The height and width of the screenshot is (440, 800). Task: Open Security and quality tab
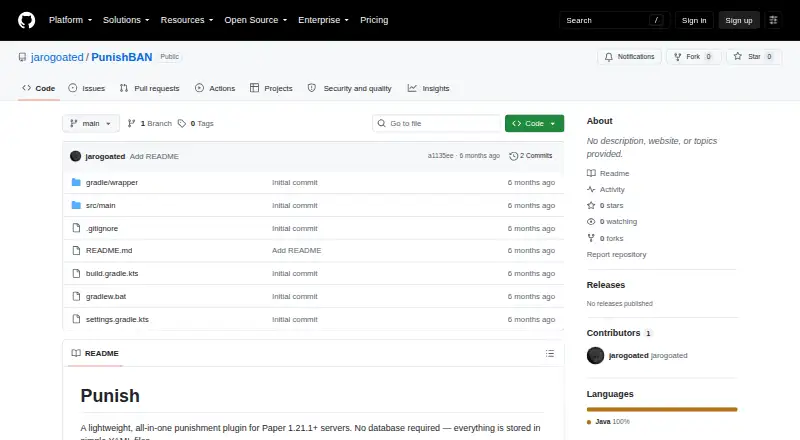coord(349,88)
